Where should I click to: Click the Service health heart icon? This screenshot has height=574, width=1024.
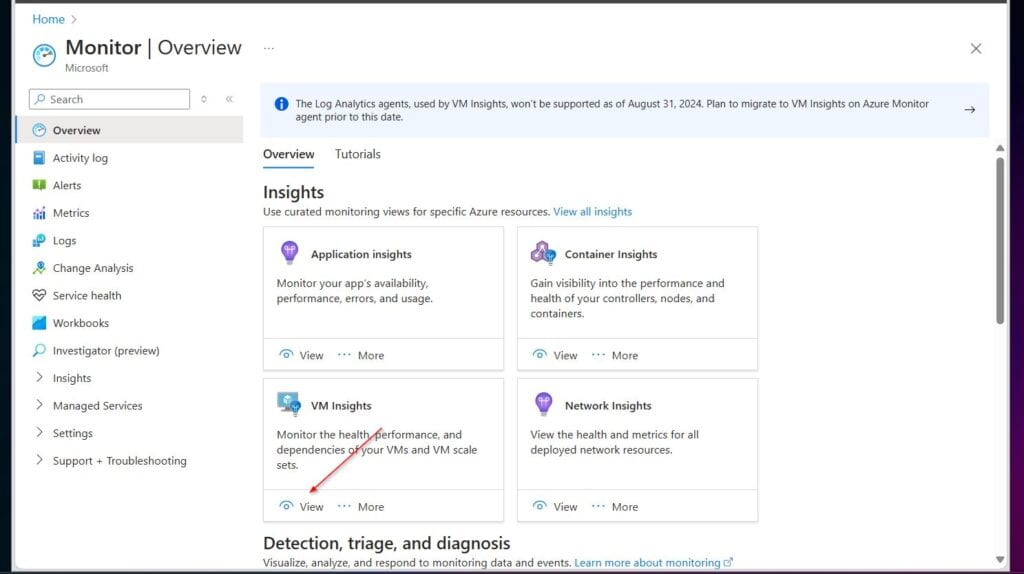tap(39, 295)
